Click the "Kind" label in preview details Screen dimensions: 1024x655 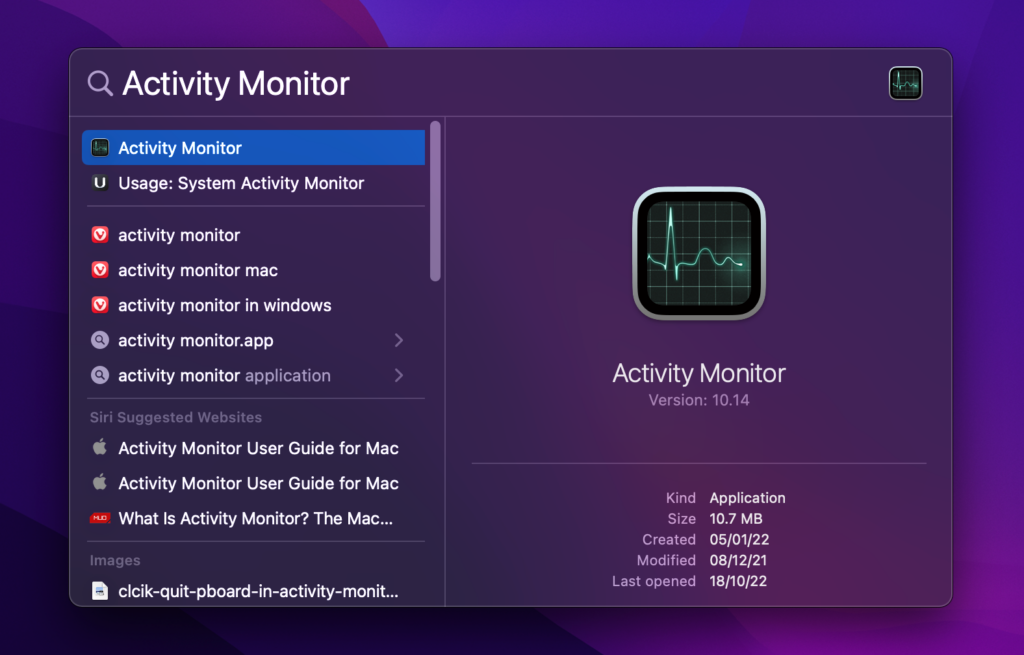pos(680,498)
